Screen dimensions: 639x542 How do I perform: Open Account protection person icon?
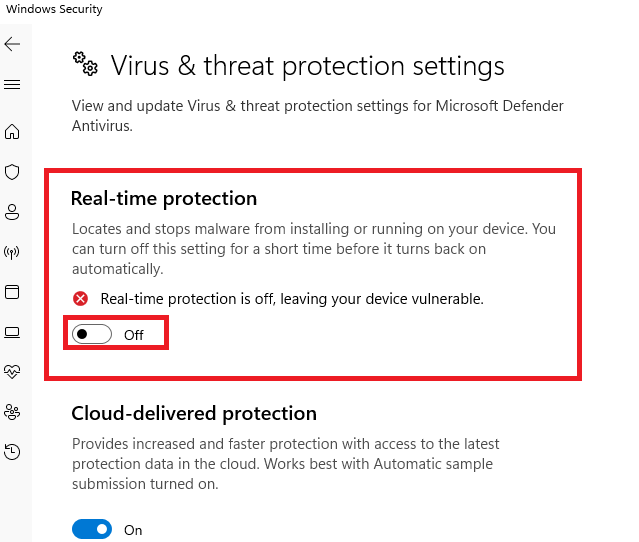click(12, 212)
